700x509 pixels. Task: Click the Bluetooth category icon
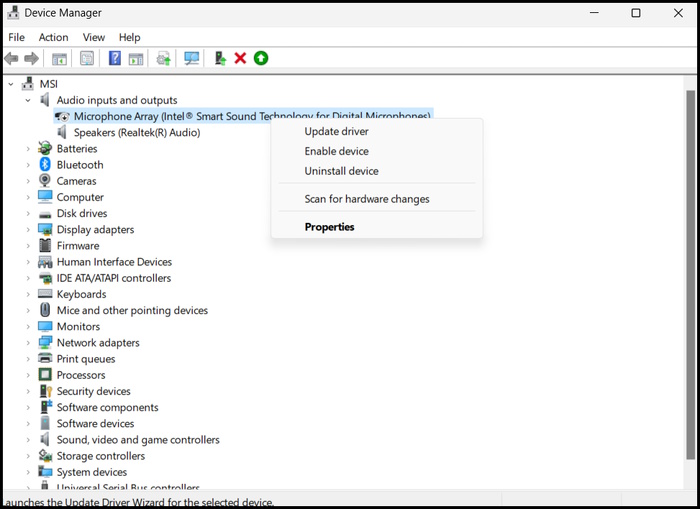pyautogui.click(x=45, y=165)
